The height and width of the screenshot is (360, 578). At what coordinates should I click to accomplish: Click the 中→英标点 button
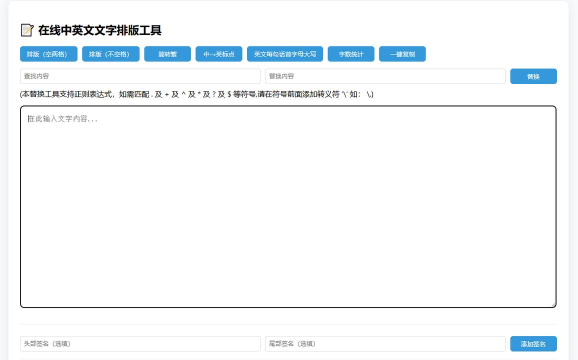[x=219, y=54]
